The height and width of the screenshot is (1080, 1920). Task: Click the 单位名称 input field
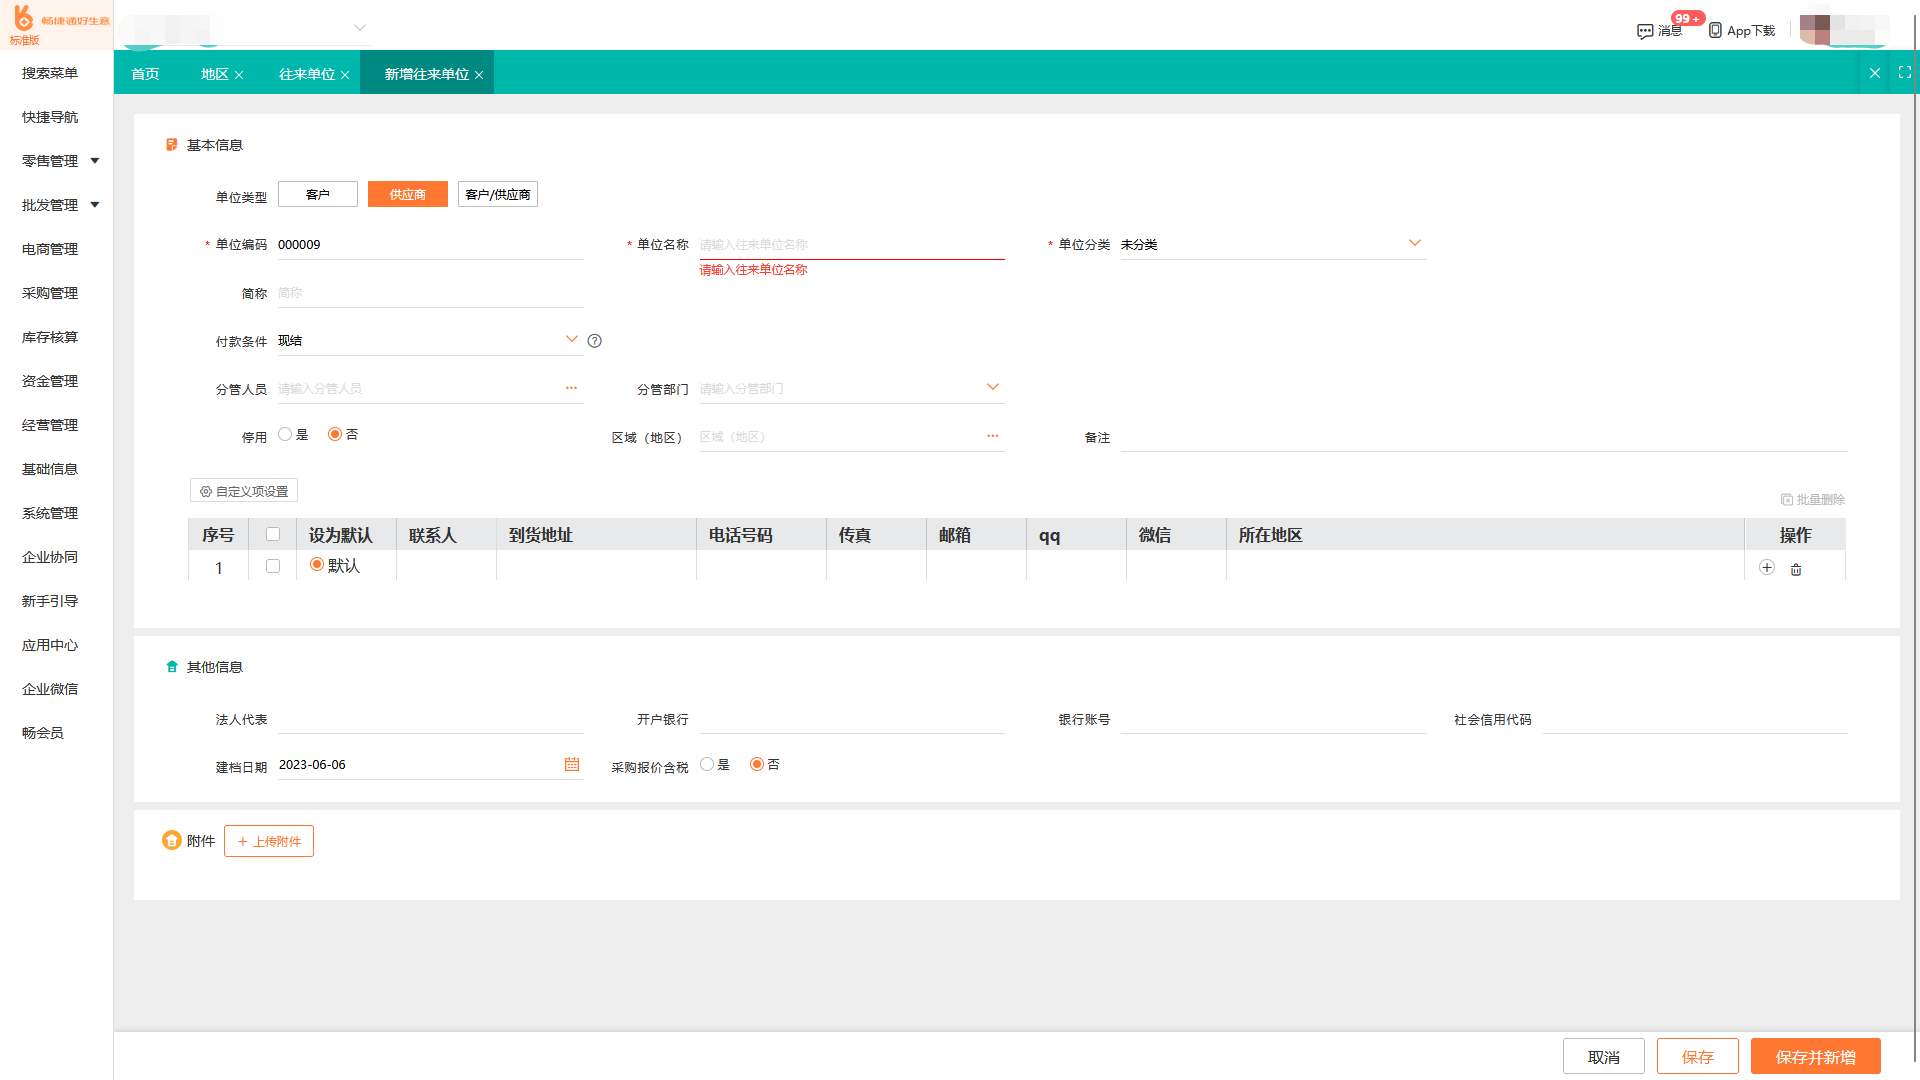(x=849, y=244)
